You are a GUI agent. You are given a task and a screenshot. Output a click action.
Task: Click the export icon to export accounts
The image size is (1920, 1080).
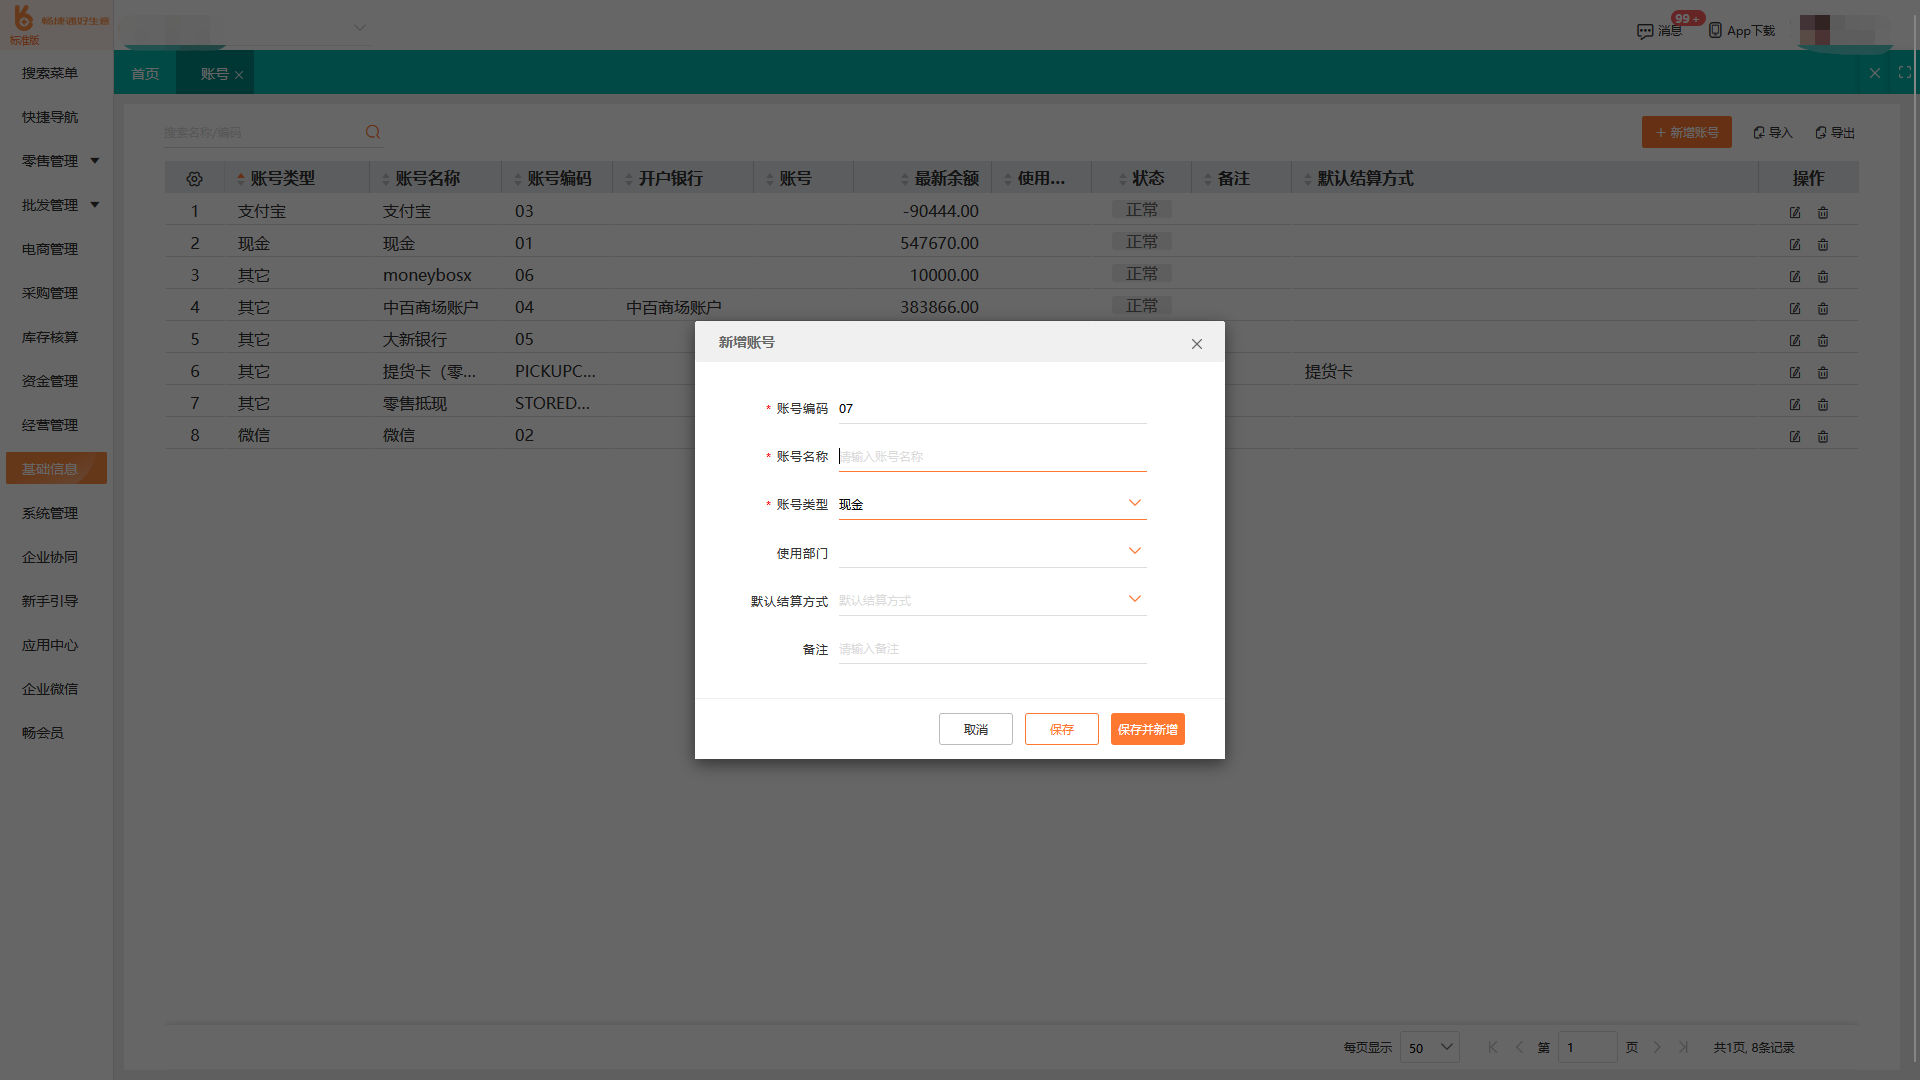point(1836,132)
